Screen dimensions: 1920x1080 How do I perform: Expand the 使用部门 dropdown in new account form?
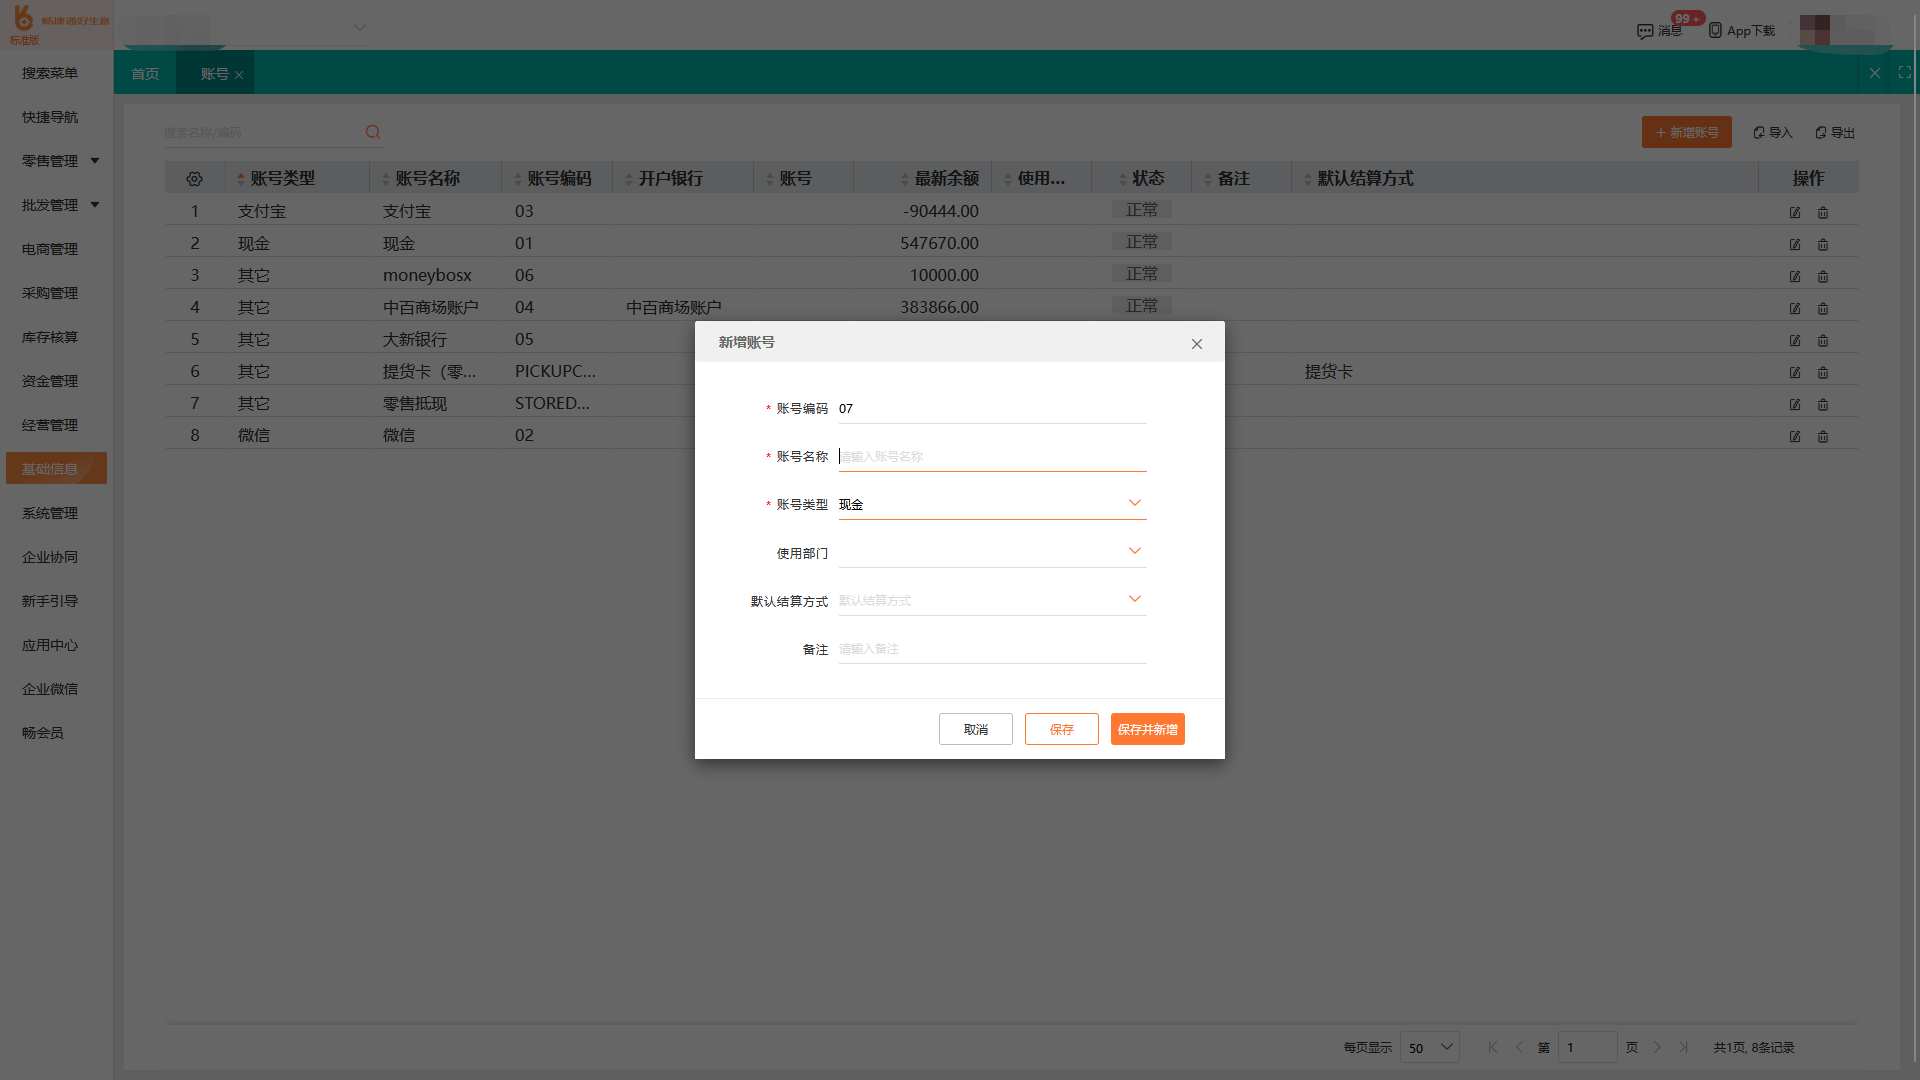1135,551
